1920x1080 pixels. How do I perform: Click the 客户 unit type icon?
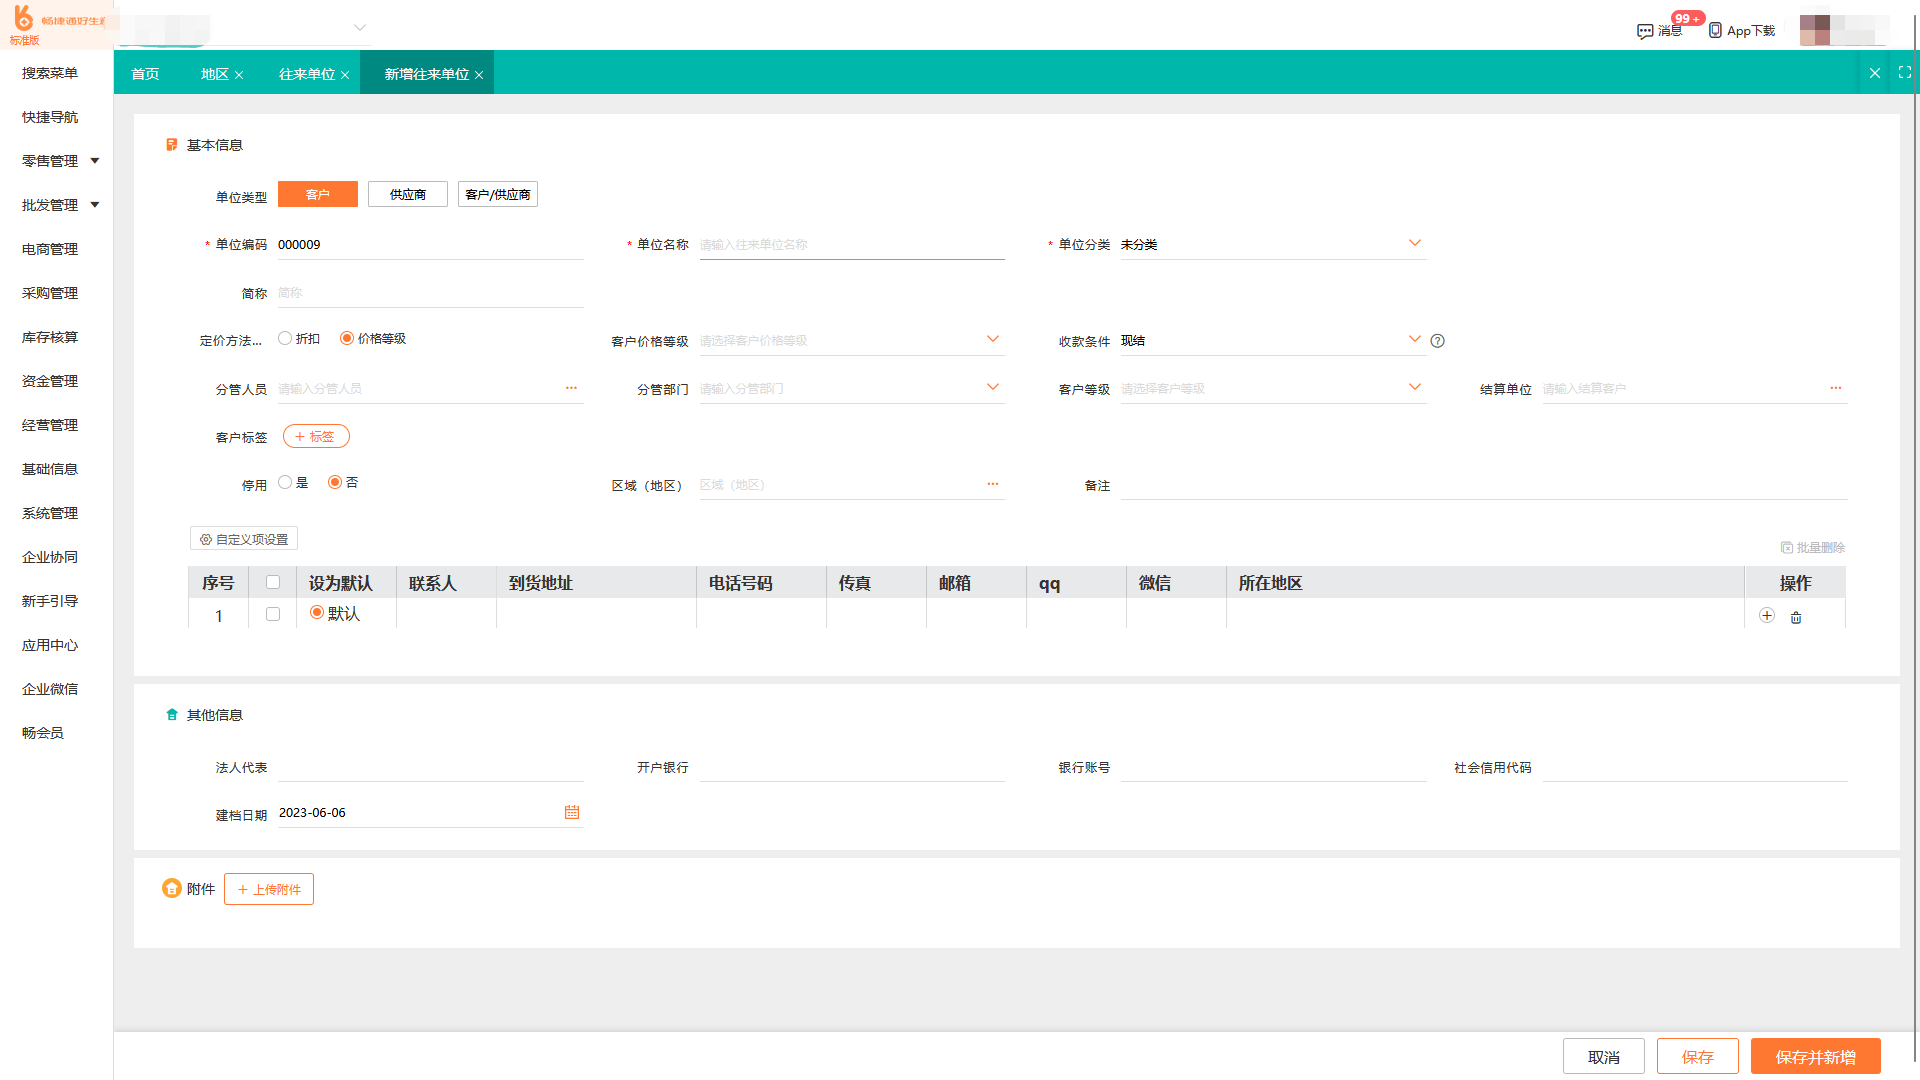(319, 195)
